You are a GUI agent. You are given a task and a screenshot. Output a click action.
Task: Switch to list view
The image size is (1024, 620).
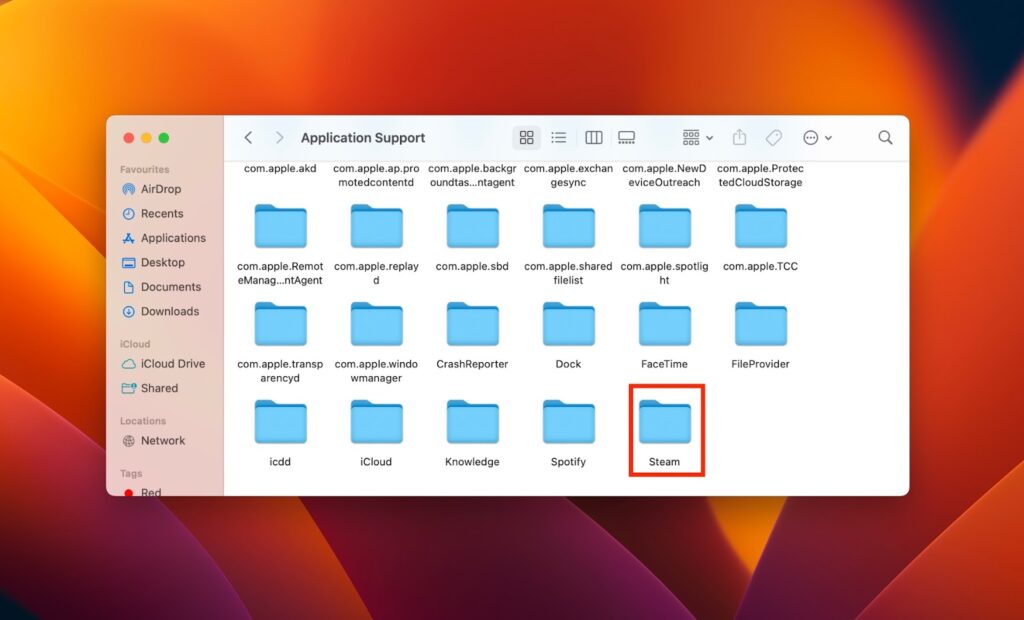pos(558,138)
